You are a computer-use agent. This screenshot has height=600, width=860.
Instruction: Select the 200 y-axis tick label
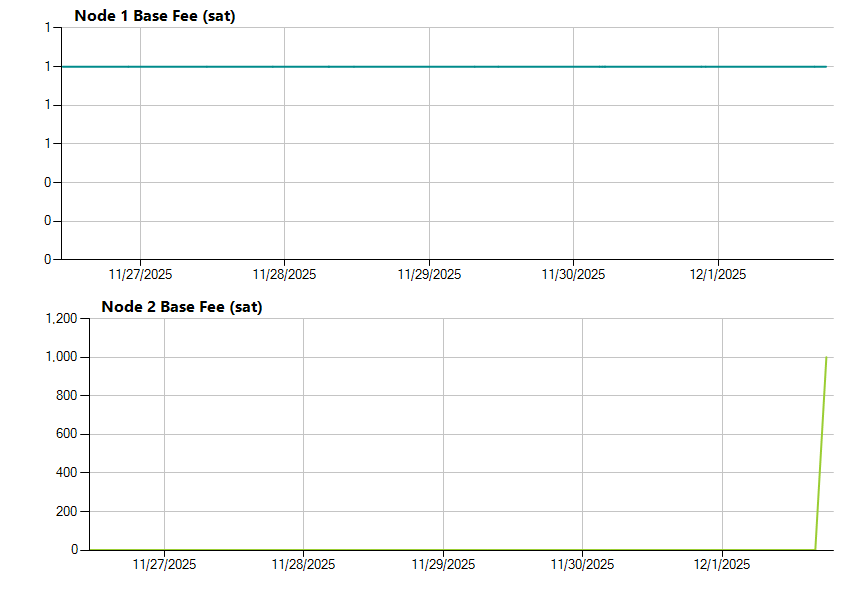point(66,511)
